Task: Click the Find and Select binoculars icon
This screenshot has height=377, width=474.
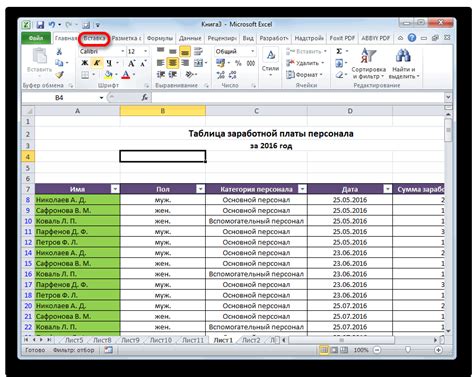Action: pyautogui.click(x=403, y=55)
